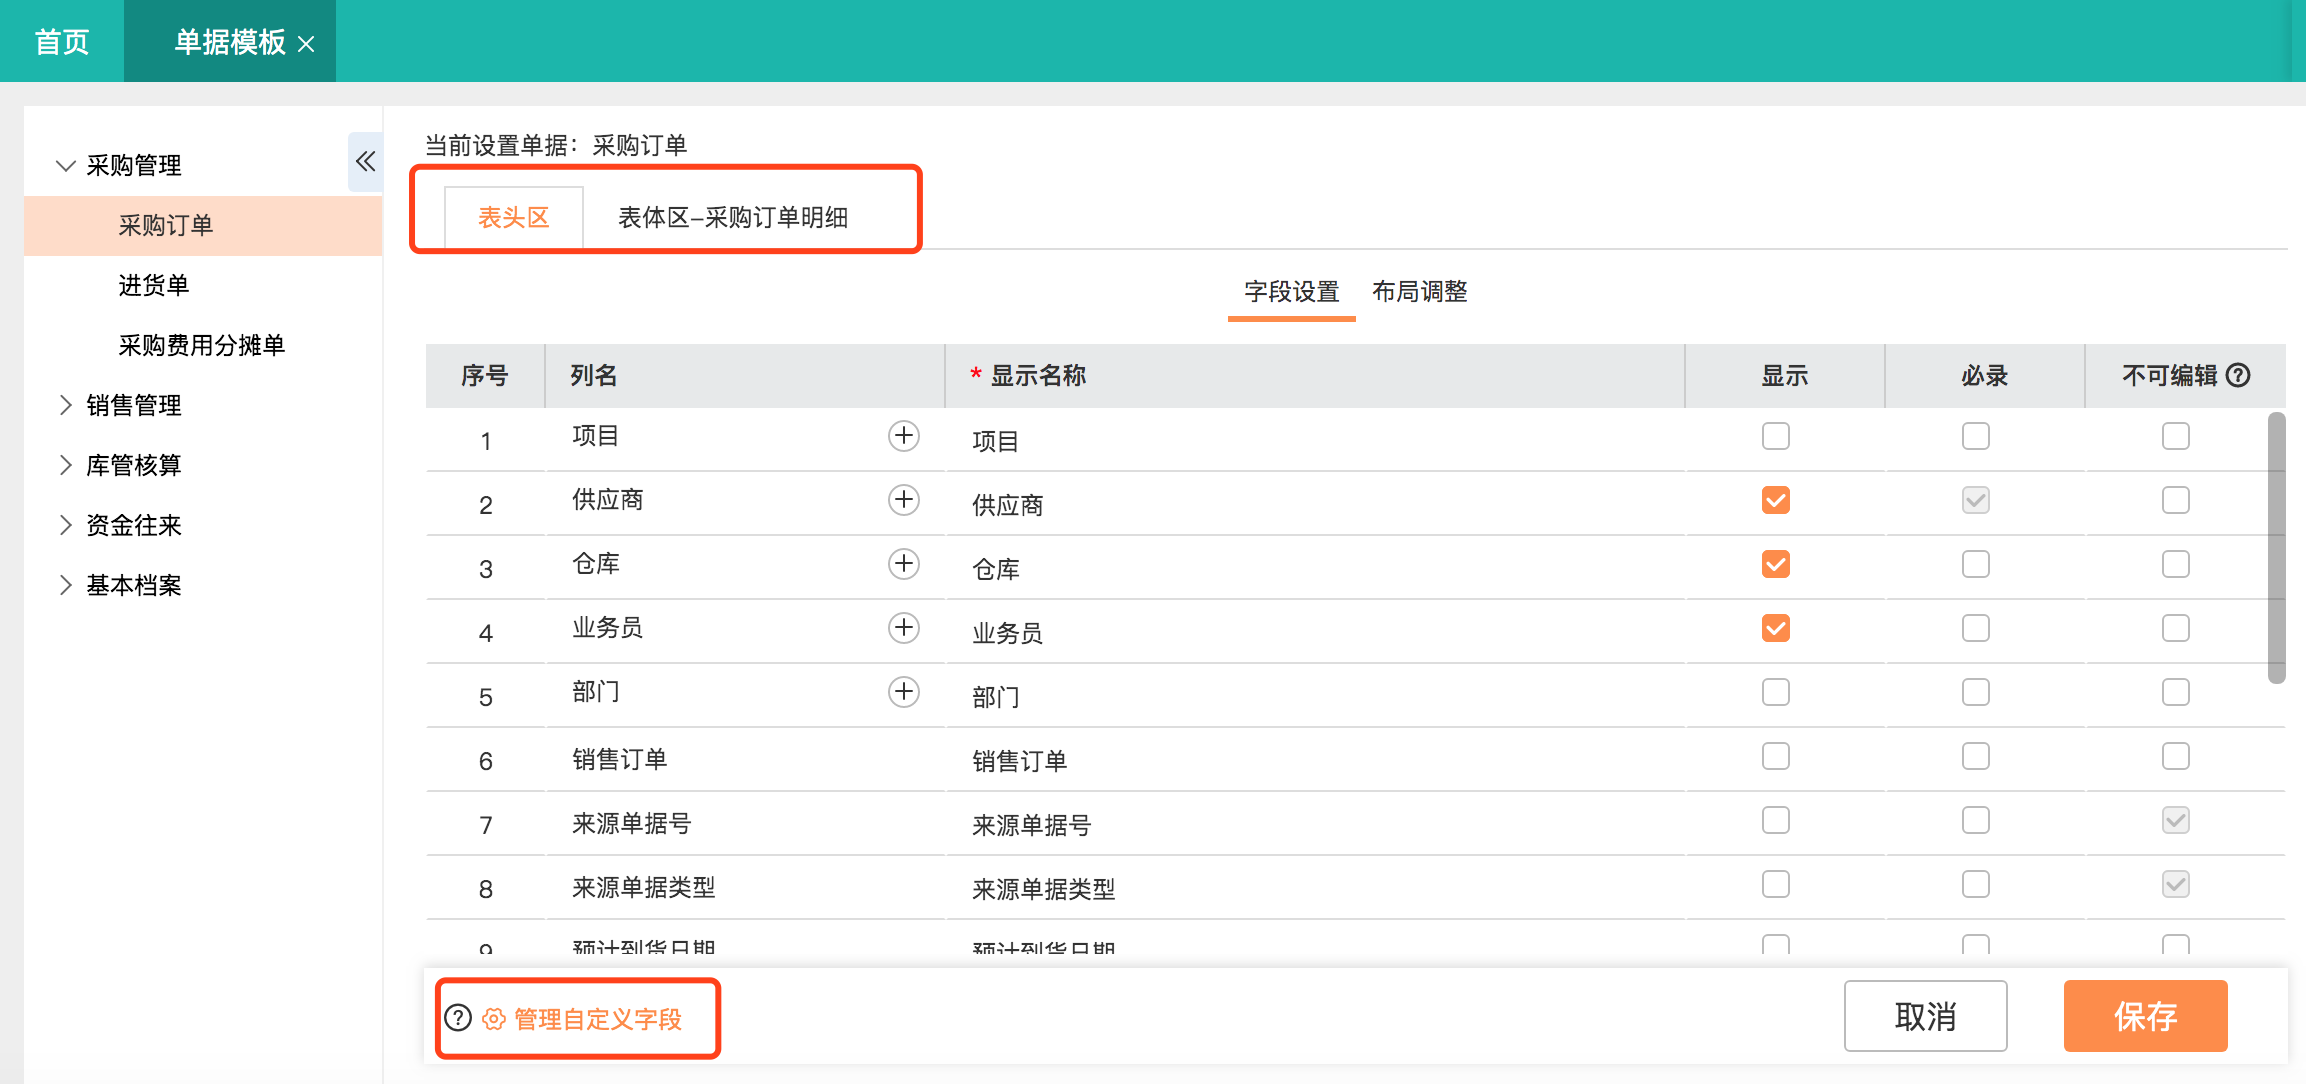2306x1084 pixels.
Task: Toggle 必录 checkbox for 仓库
Action: [x=1977, y=565]
